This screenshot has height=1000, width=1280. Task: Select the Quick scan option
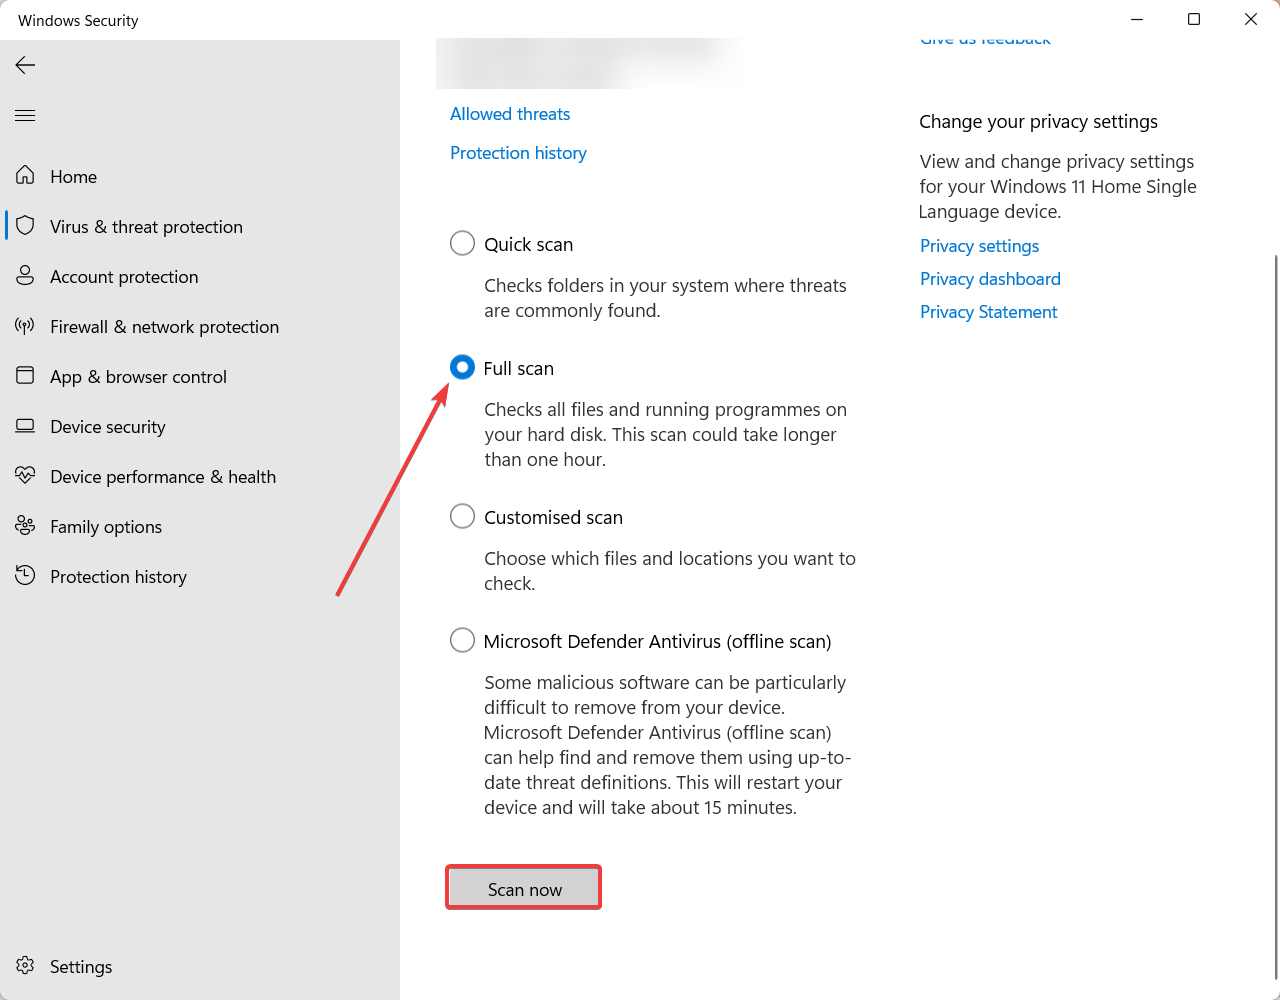(x=462, y=244)
